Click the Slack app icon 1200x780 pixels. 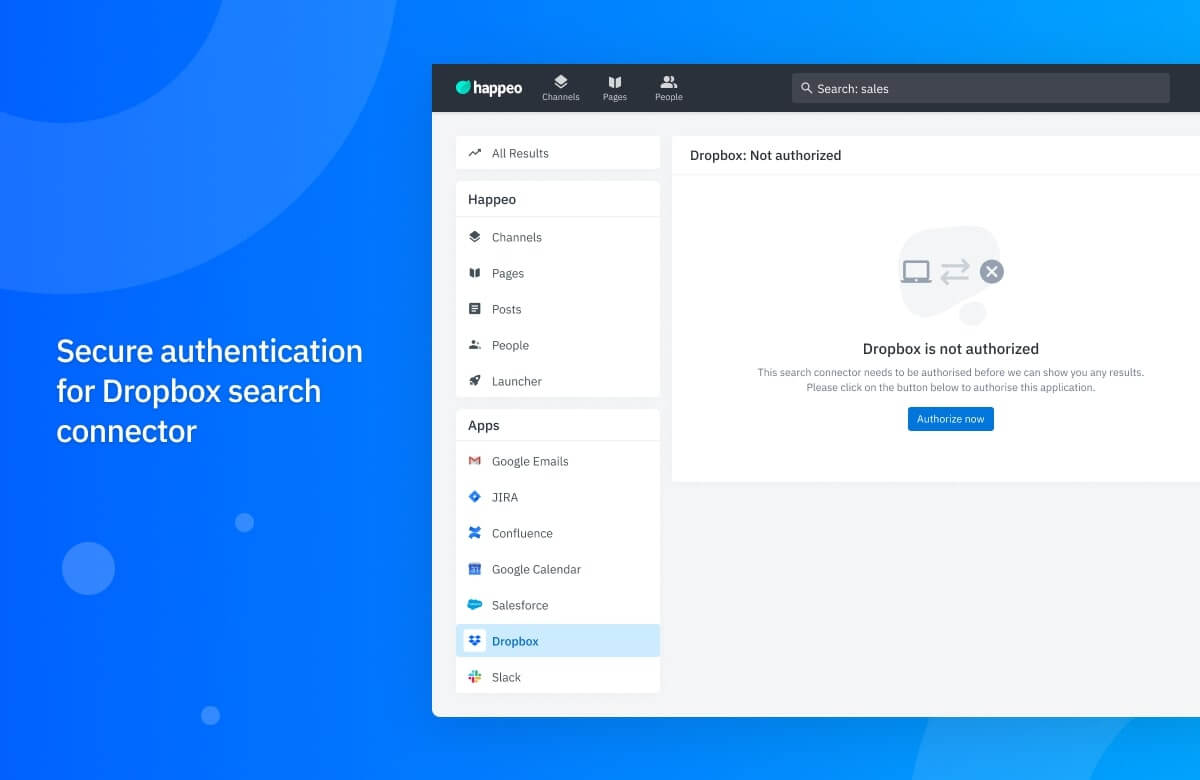point(475,676)
